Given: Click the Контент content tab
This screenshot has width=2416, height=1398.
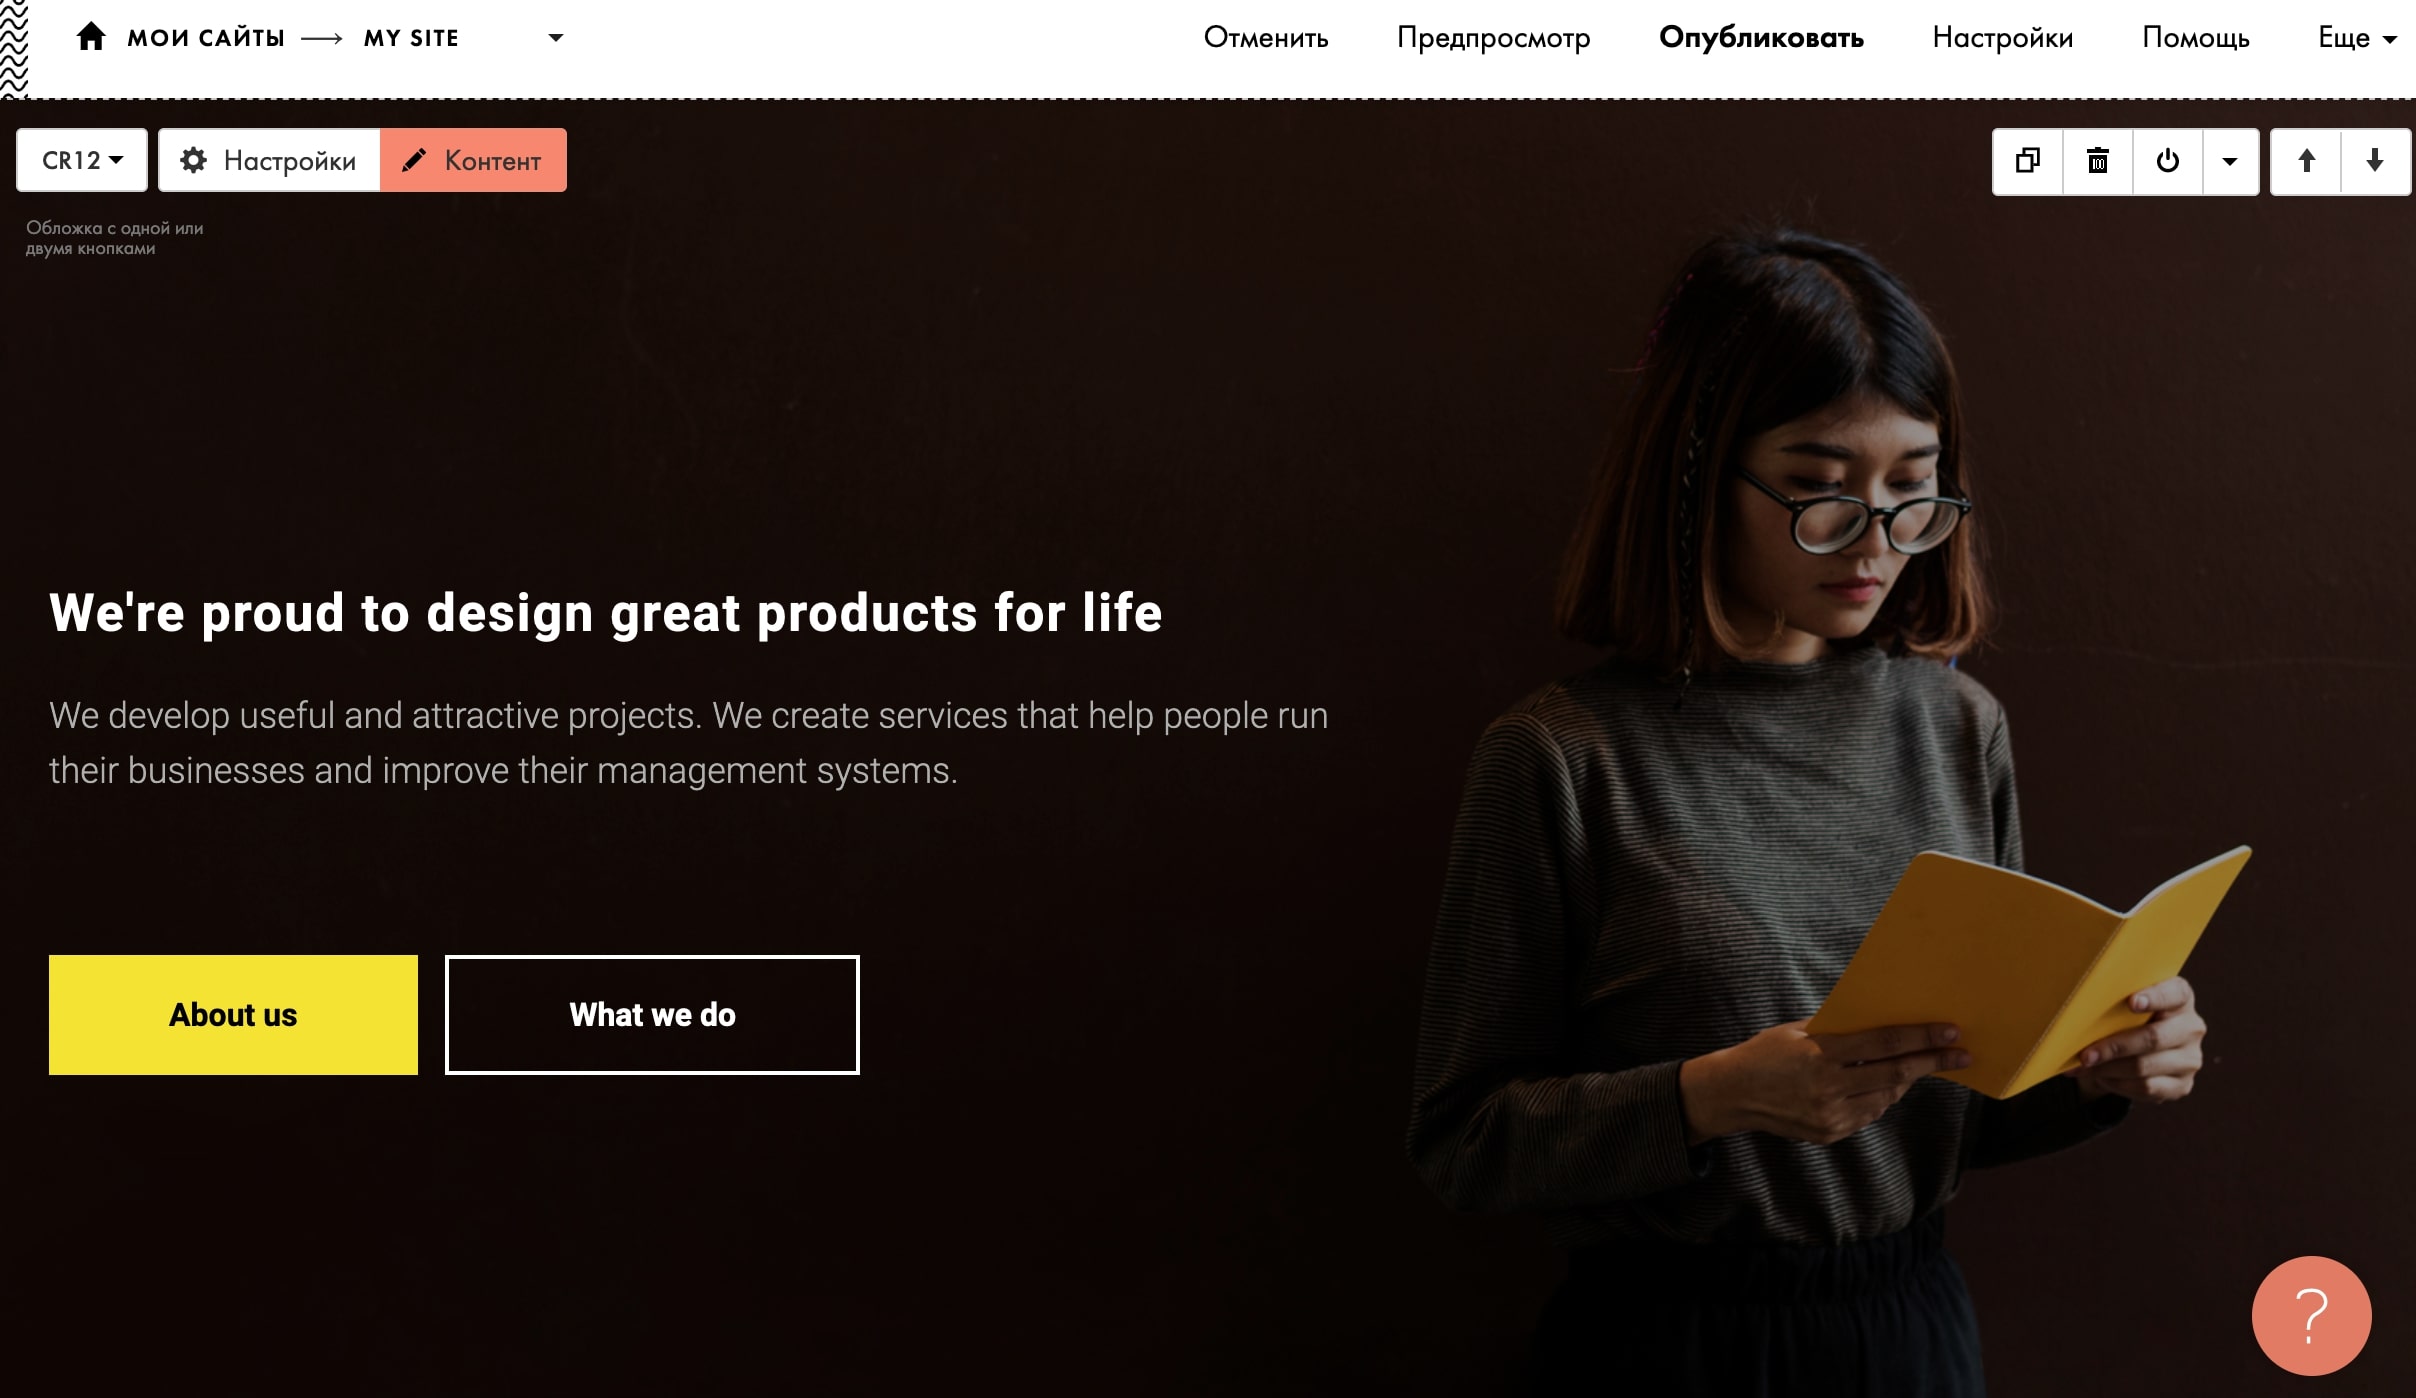Looking at the screenshot, I should click(x=473, y=160).
